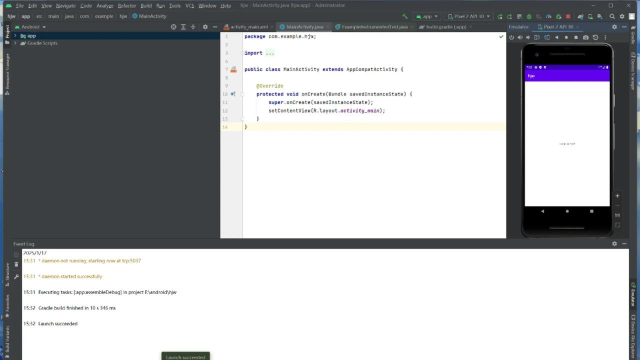Click src in navigation breadcrumb
The image size is (640, 360).
(39, 16)
